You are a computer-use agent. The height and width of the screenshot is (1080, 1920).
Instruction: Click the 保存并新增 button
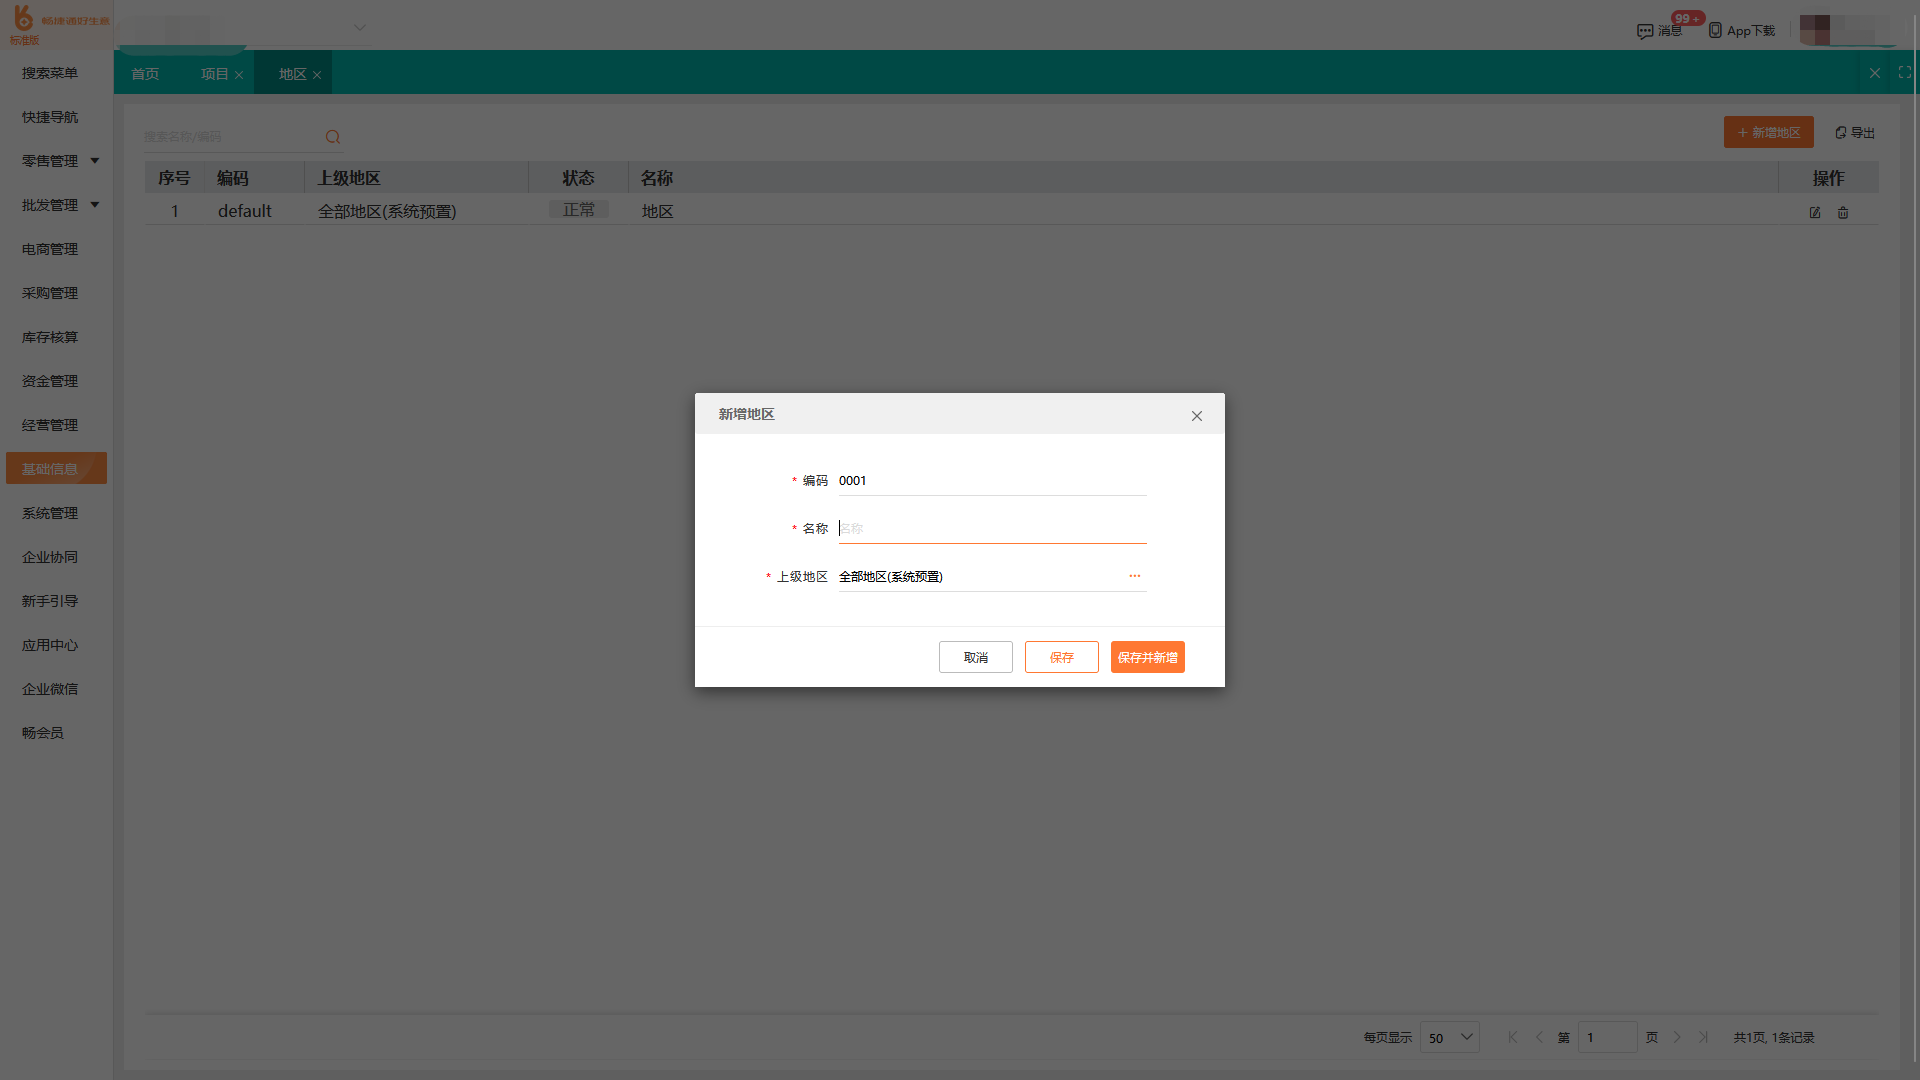[1147, 657]
